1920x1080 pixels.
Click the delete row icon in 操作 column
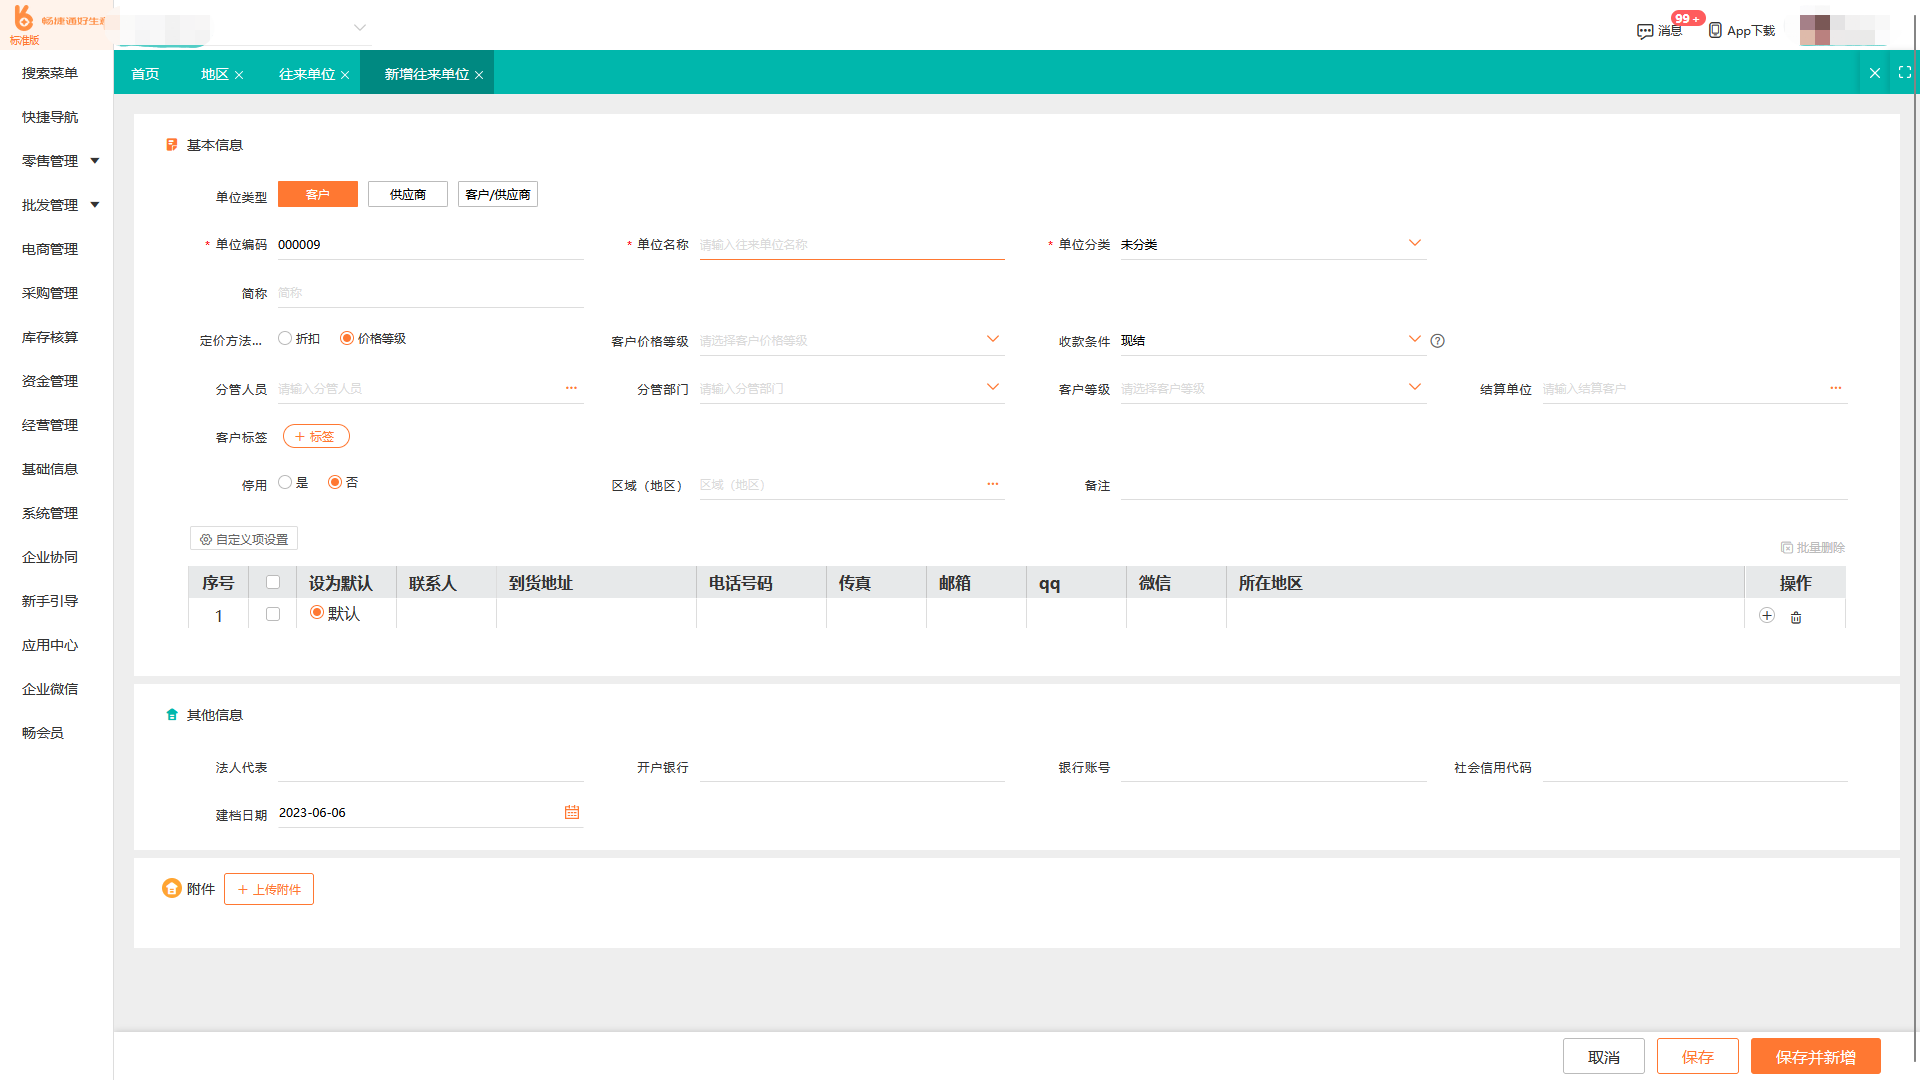(1796, 616)
